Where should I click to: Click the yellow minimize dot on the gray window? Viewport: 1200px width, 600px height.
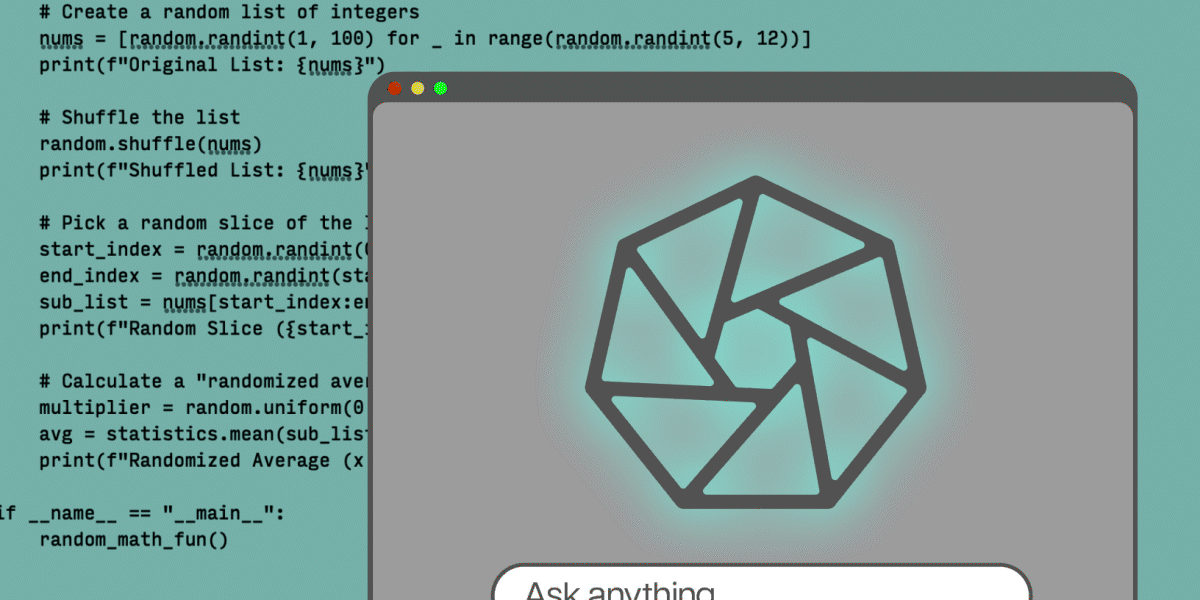417,89
